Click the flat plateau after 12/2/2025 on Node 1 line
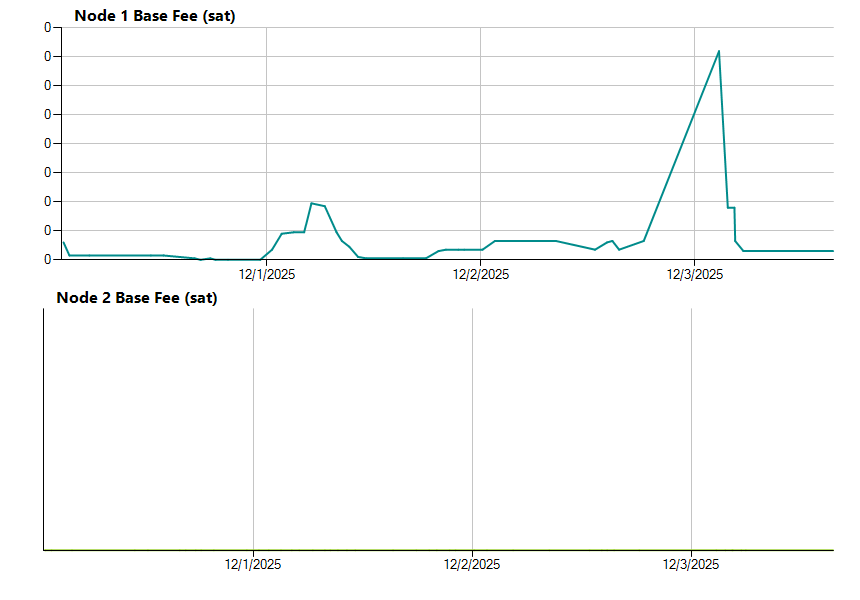 [525, 241]
